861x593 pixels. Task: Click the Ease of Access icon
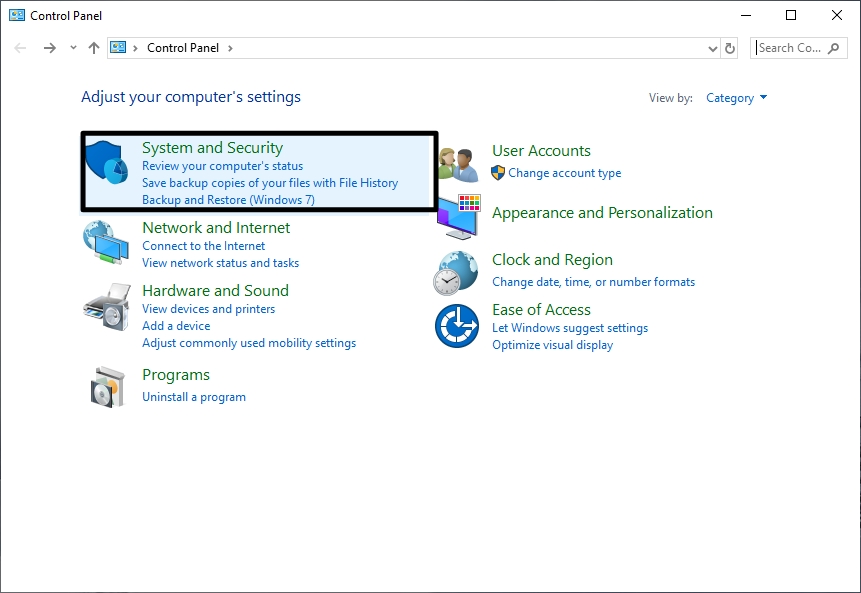coord(456,326)
